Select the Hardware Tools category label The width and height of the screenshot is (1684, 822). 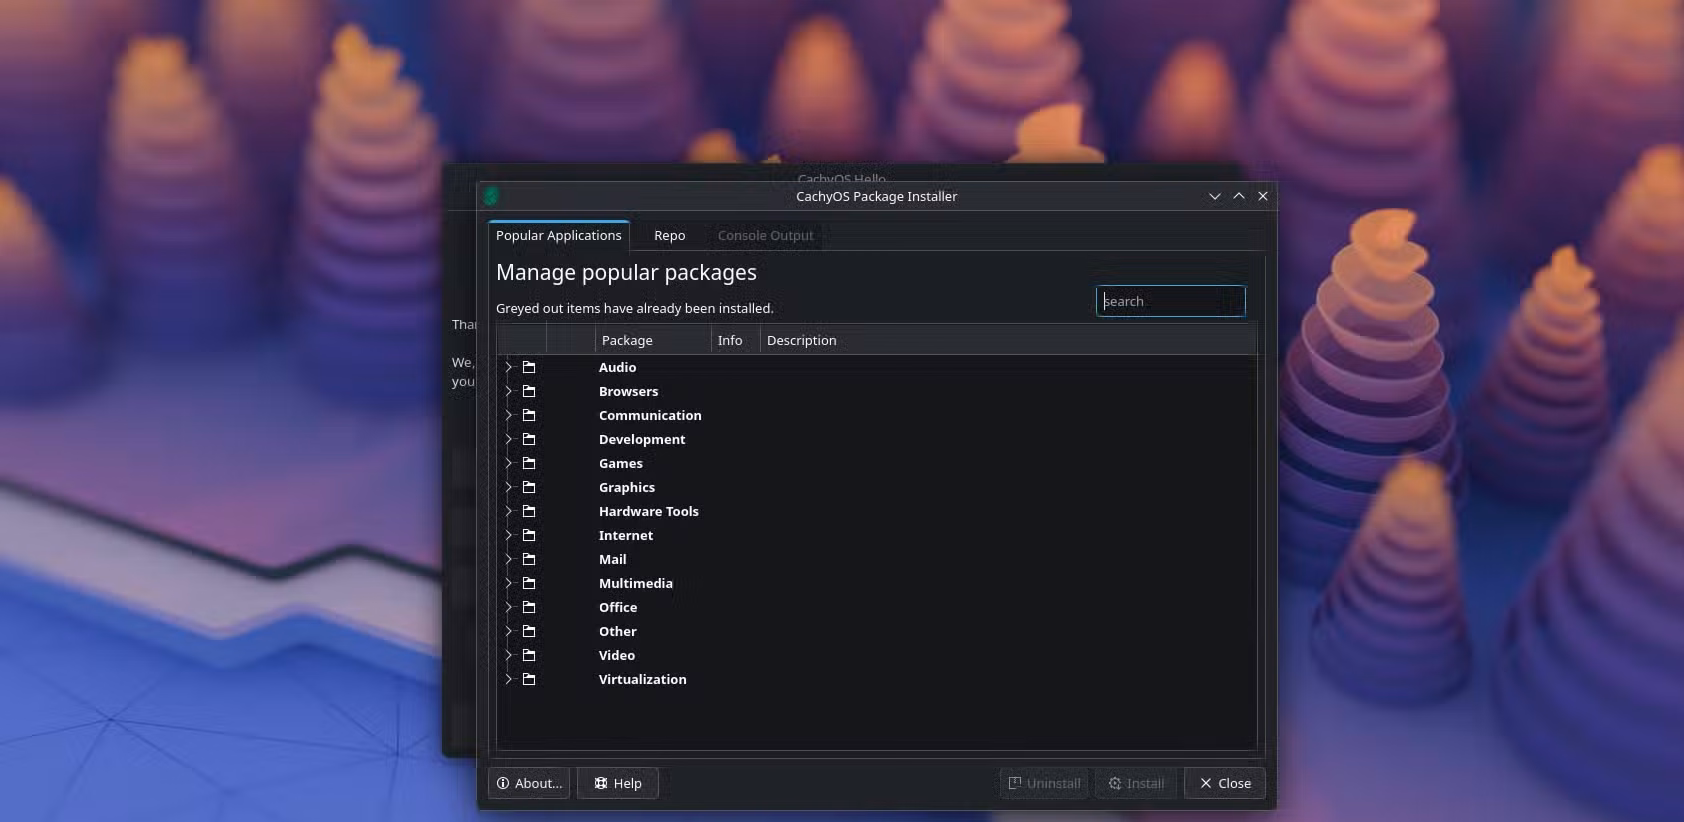pos(649,511)
